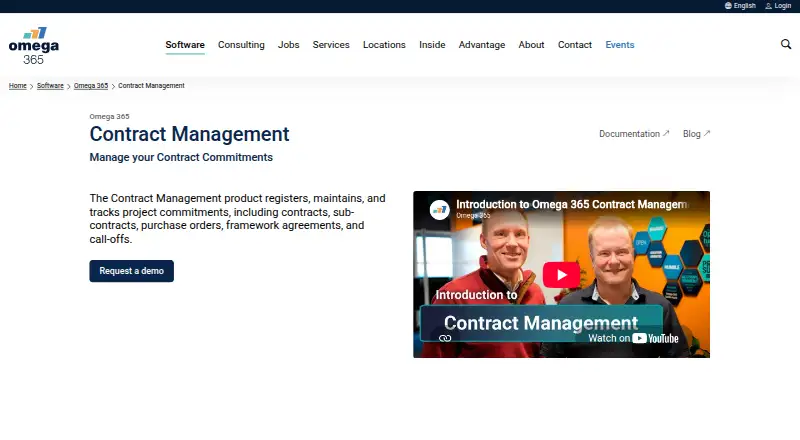800x440 pixels.
Task: Click the Login user icon link
Action: click(x=778, y=6)
